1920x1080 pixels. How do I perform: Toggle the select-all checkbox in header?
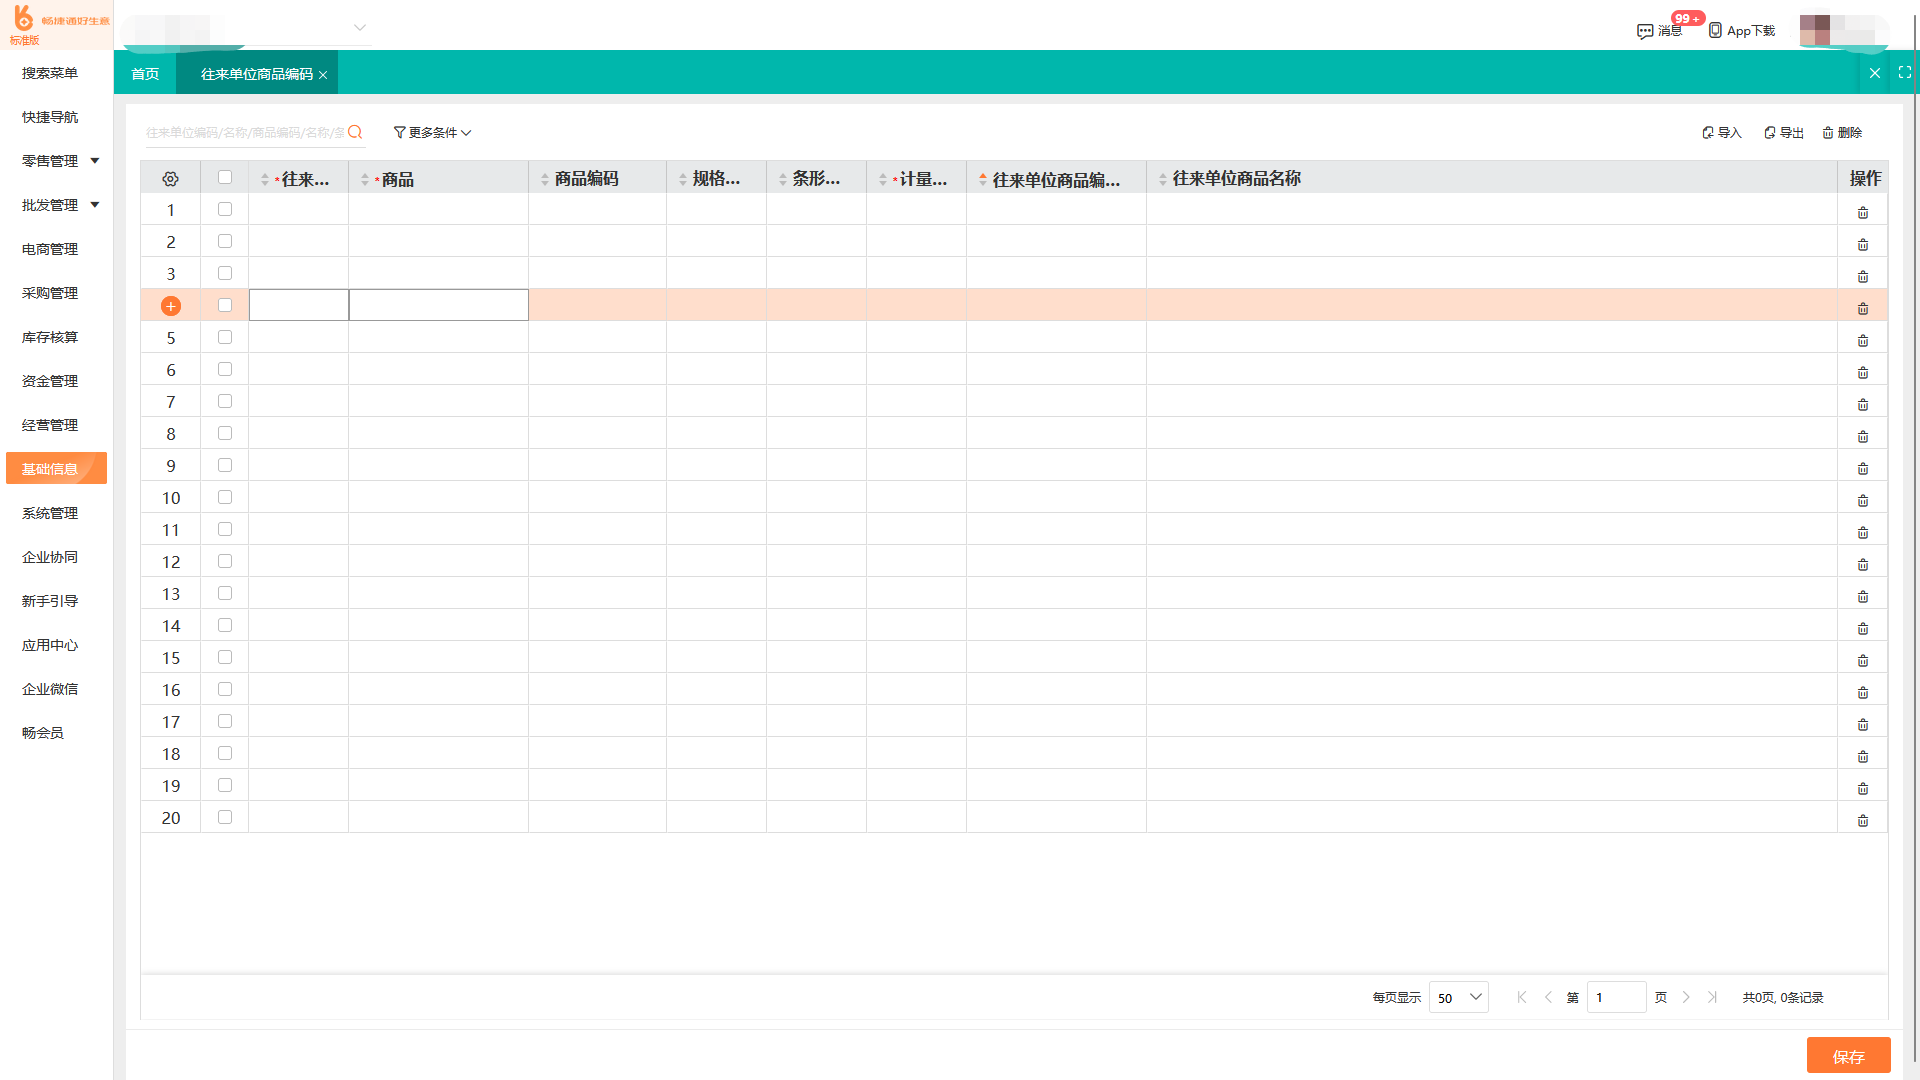click(x=224, y=177)
